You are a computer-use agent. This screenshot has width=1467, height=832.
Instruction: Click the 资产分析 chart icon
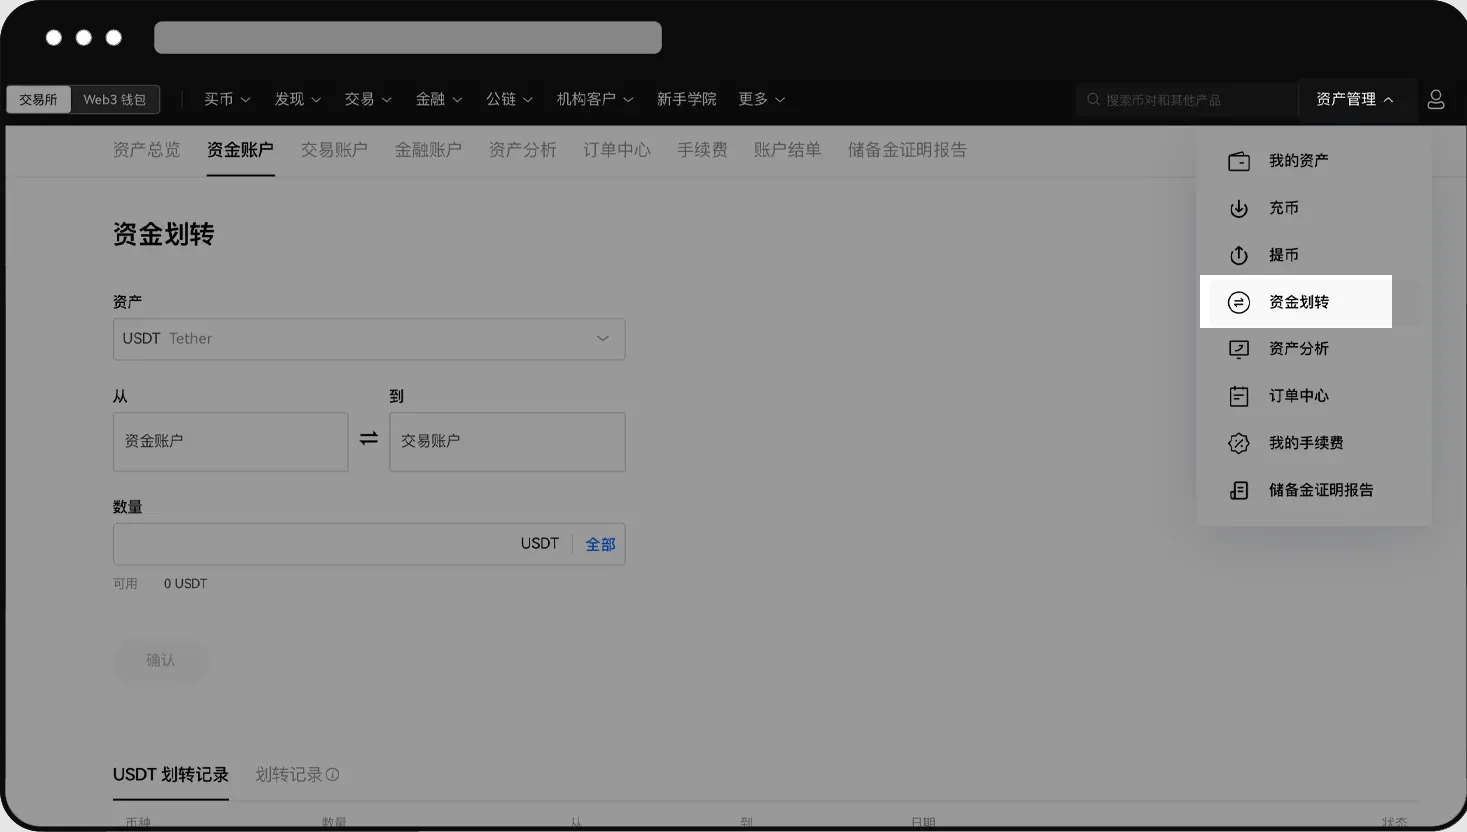click(x=1239, y=349)
